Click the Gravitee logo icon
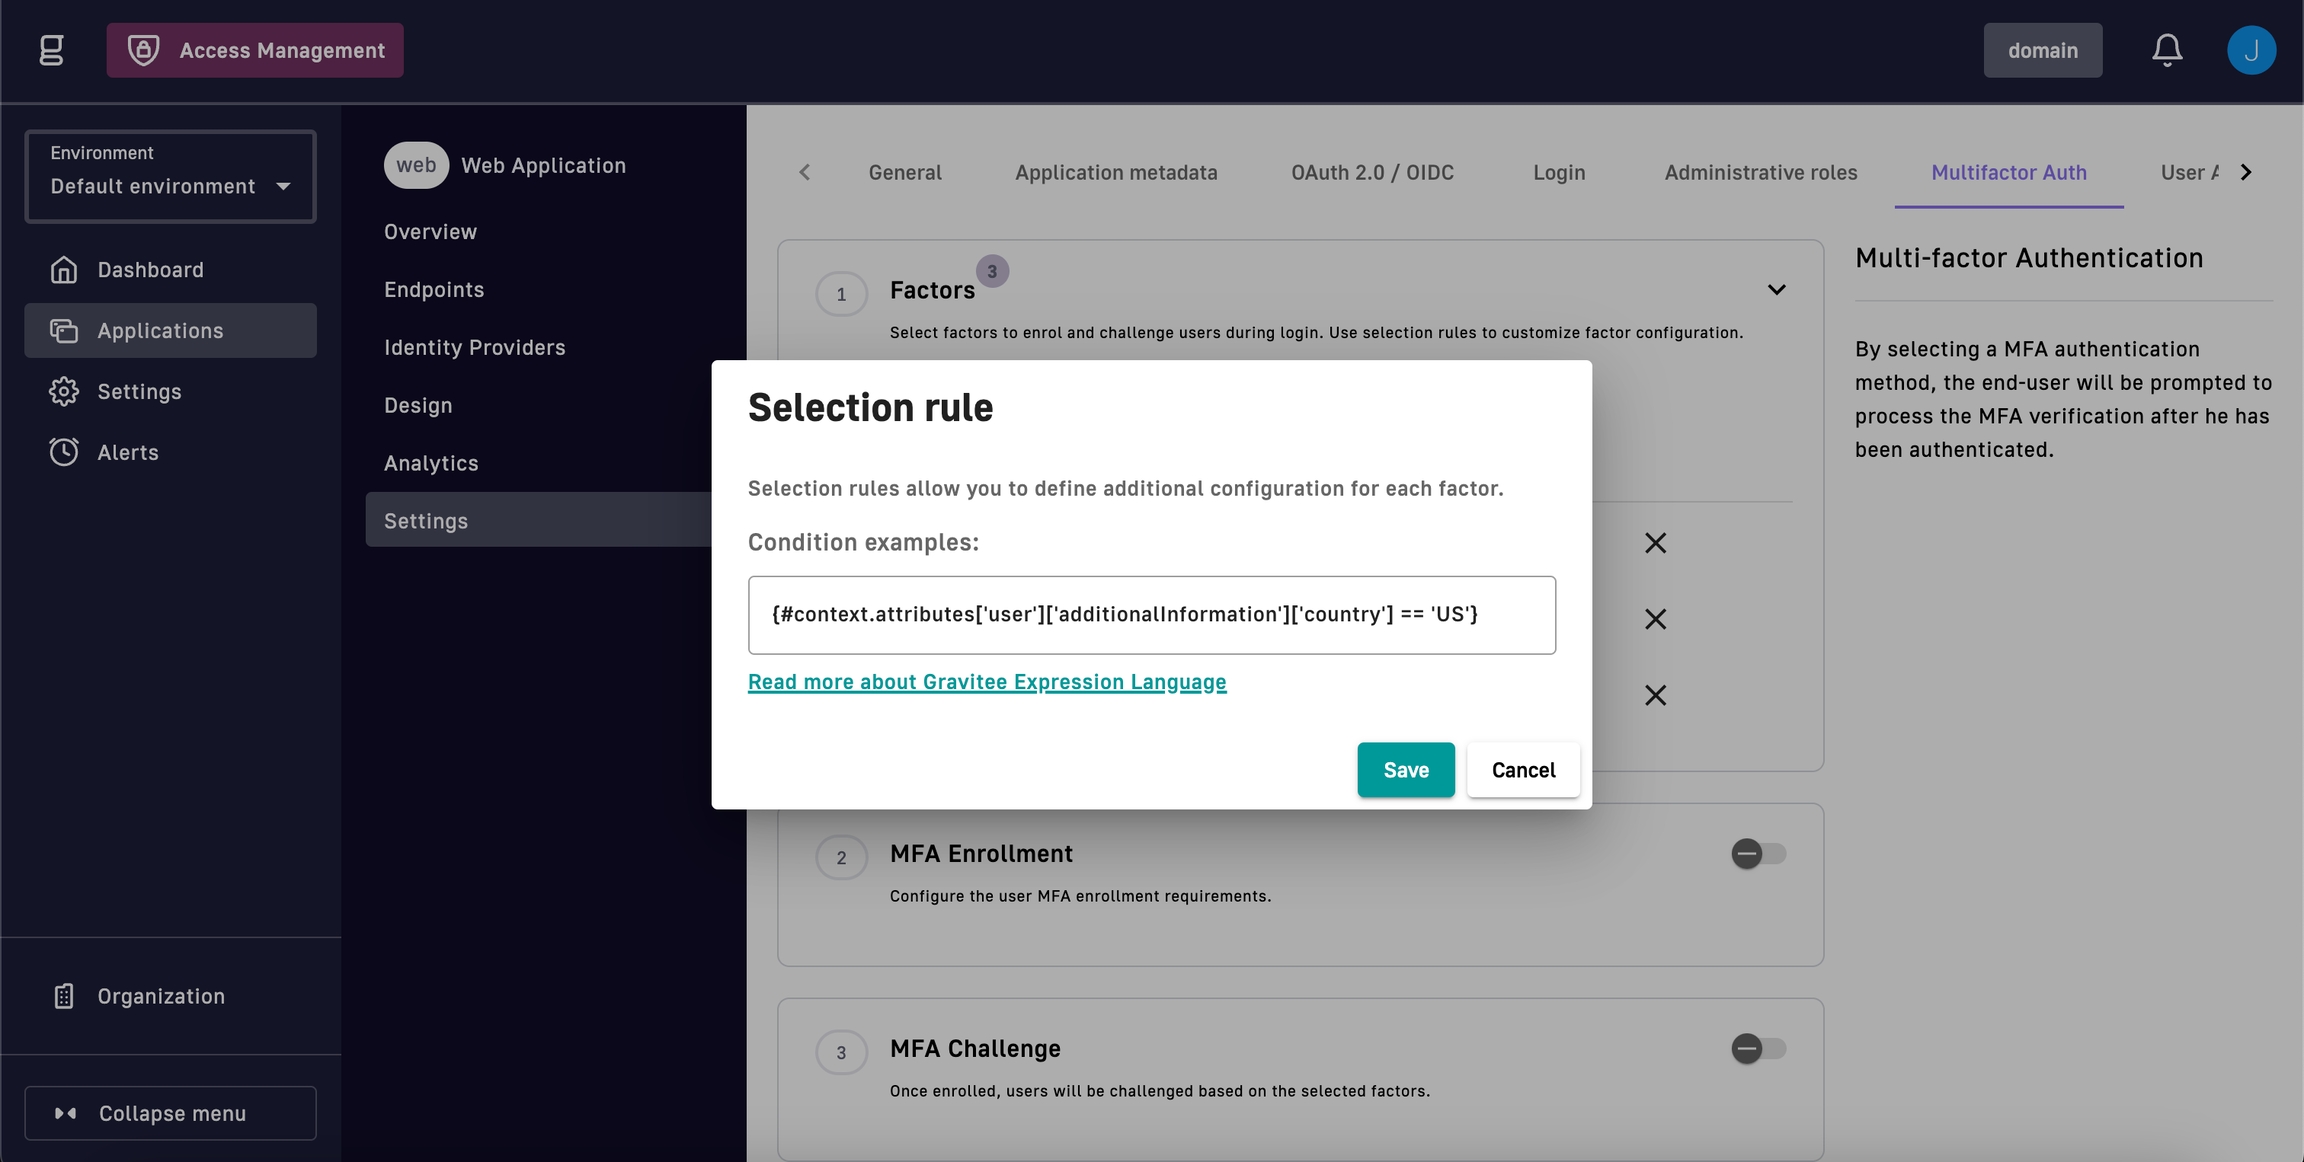The width and height of the screenshot is (2304, 1162). point(52,50)
